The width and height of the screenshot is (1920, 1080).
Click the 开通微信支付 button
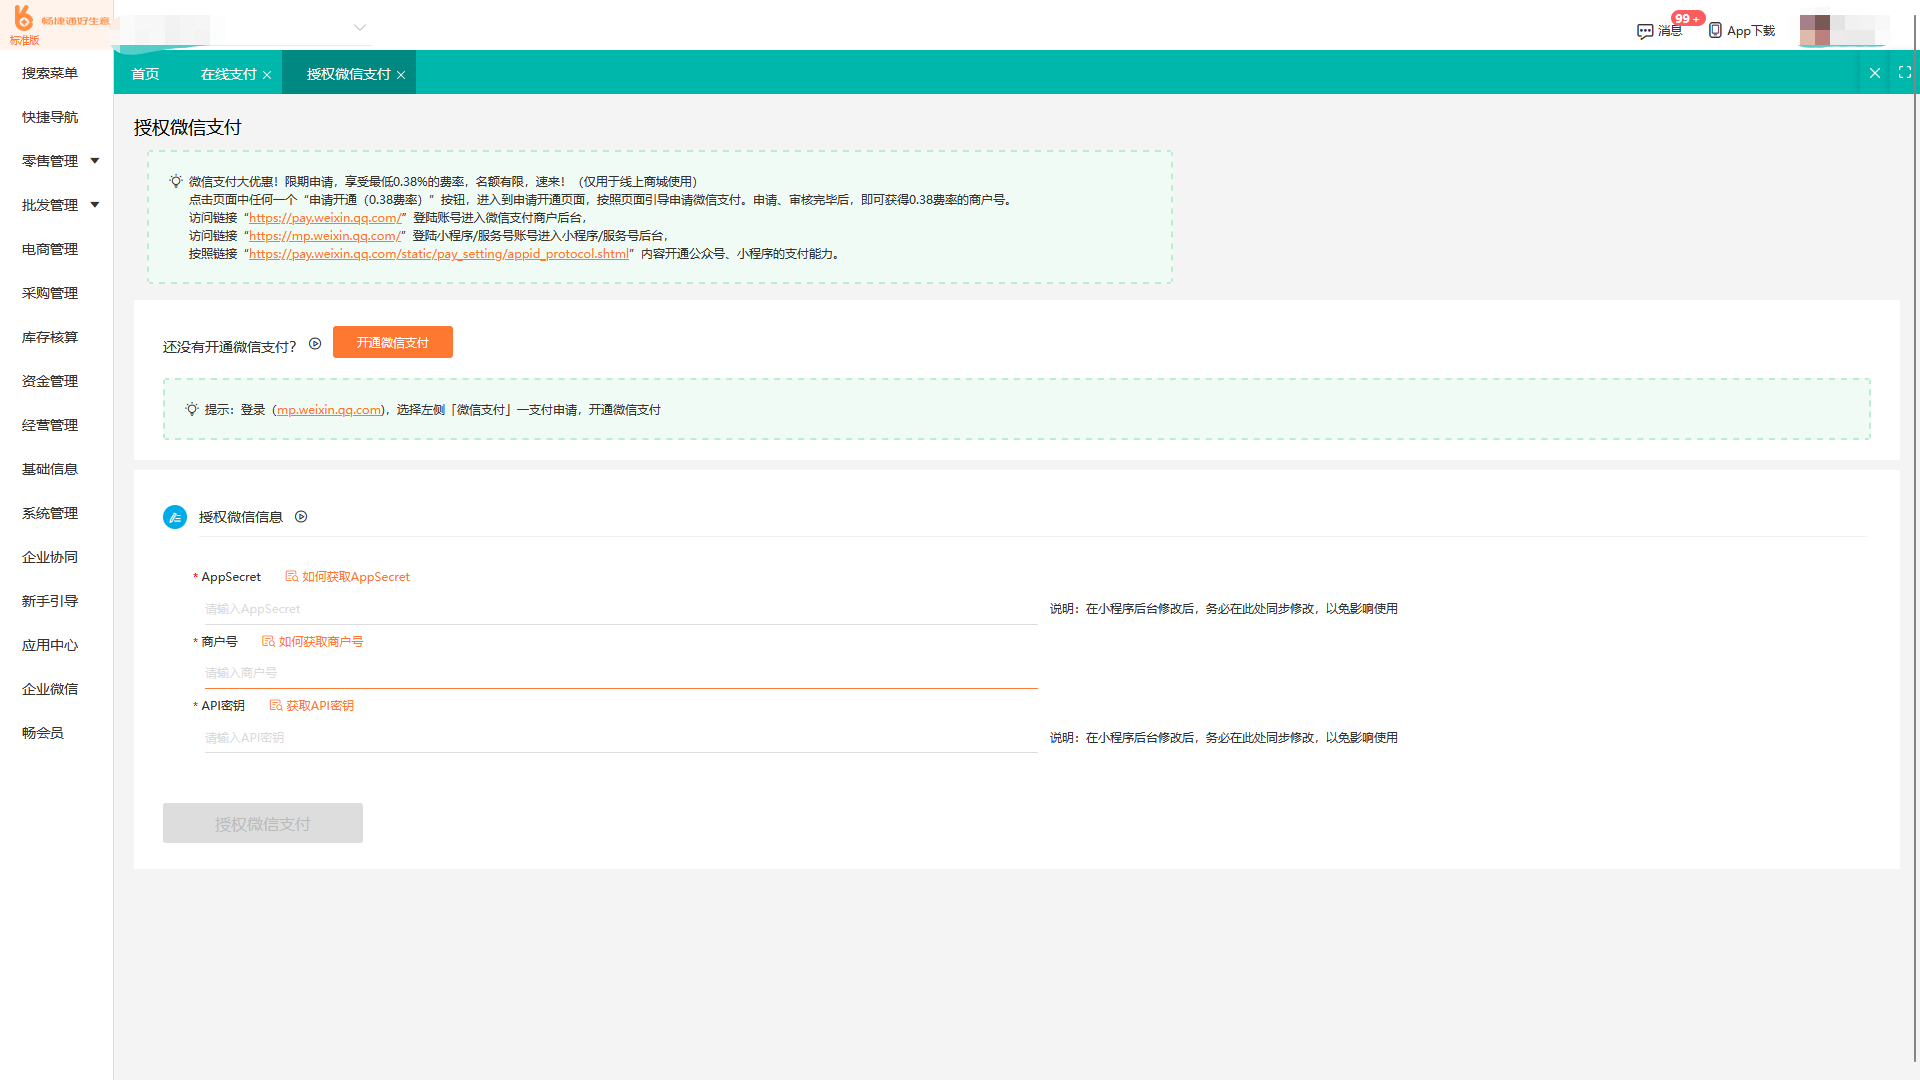click(x=393, y=342)
